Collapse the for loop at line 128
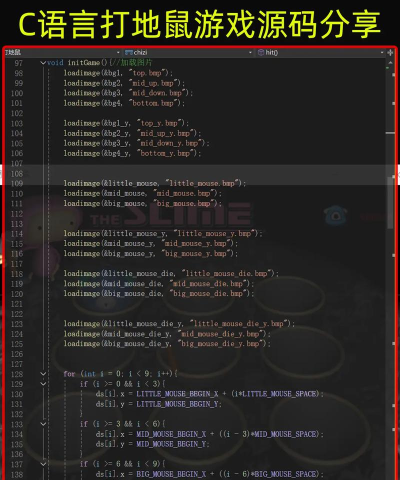This screenshot has height=480, width=400. click(x=43, y=374)
